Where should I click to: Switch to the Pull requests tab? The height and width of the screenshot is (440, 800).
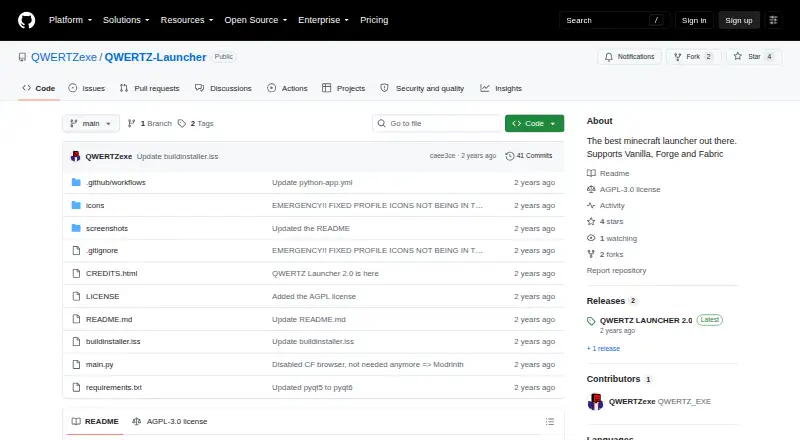click(x=149, y=88)
